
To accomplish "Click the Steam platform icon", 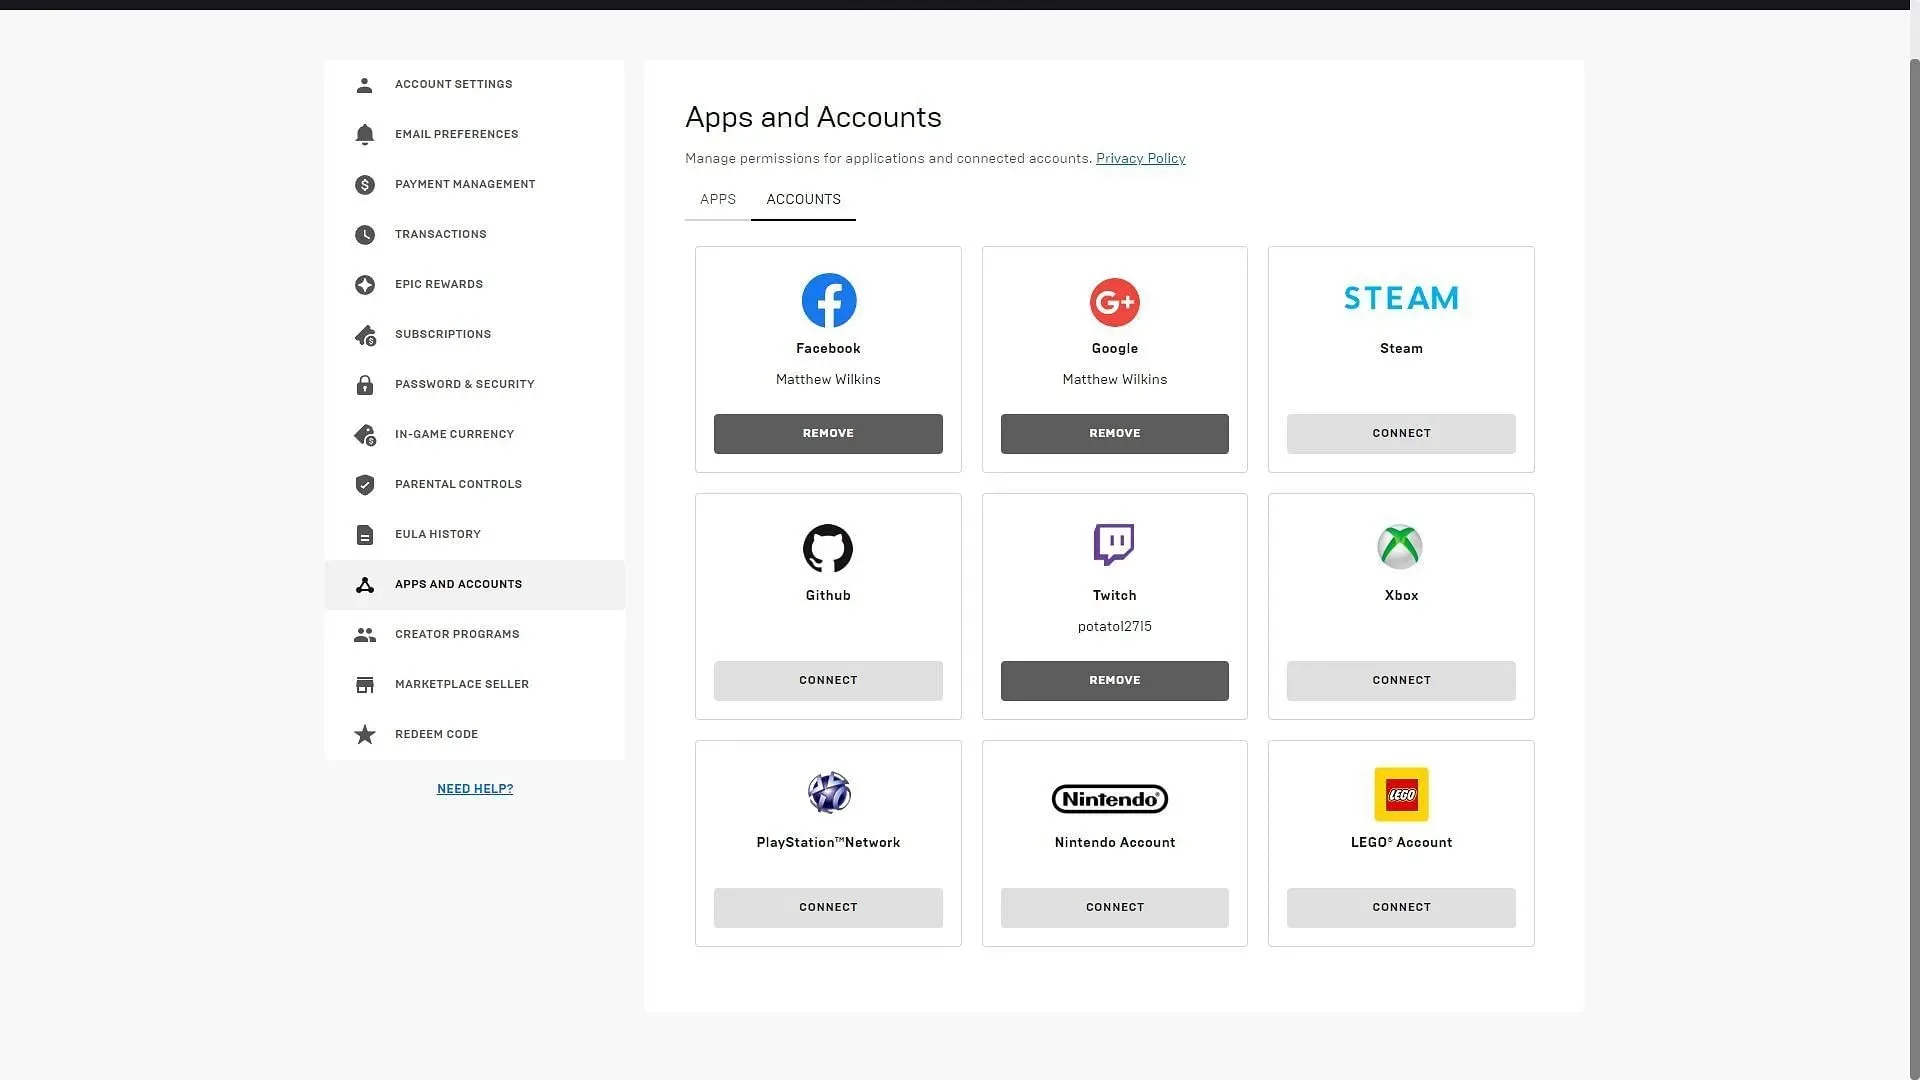I will 1400,298.
